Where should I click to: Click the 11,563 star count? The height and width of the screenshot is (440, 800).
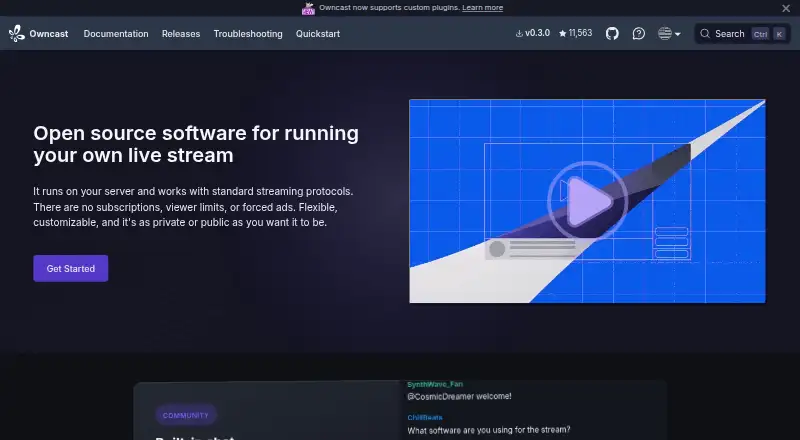coord(576,33)
